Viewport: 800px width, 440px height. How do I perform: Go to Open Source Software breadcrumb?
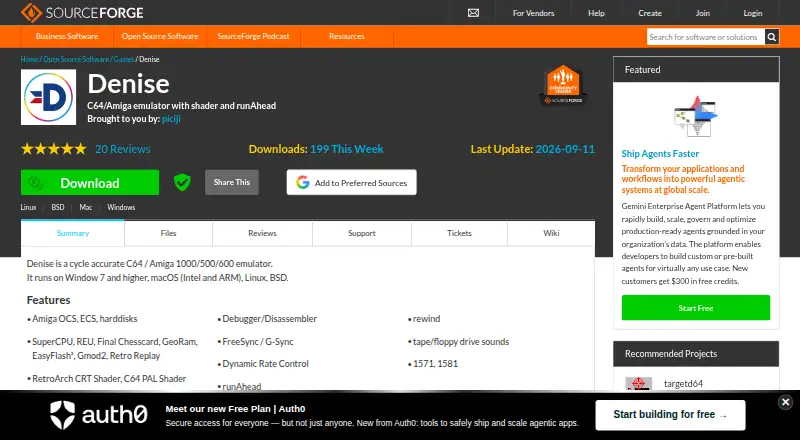tap(76, 59)
